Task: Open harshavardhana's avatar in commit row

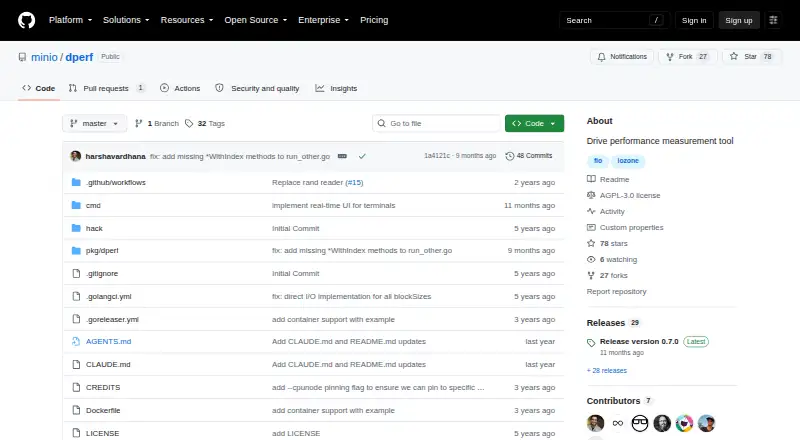Action: tap(76, 156)
